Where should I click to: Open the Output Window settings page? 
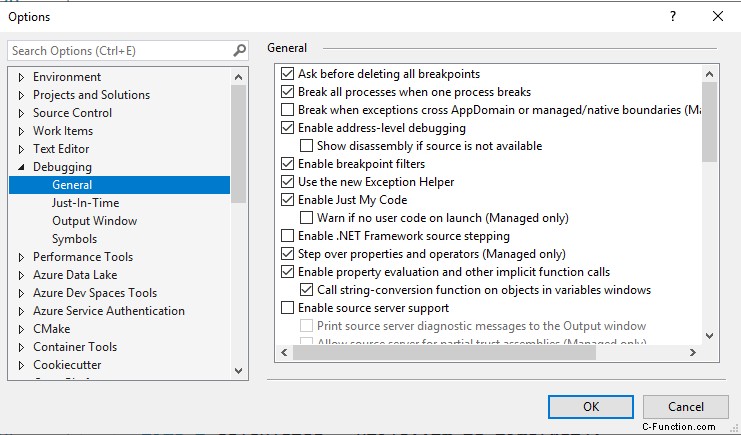(94, 221)
